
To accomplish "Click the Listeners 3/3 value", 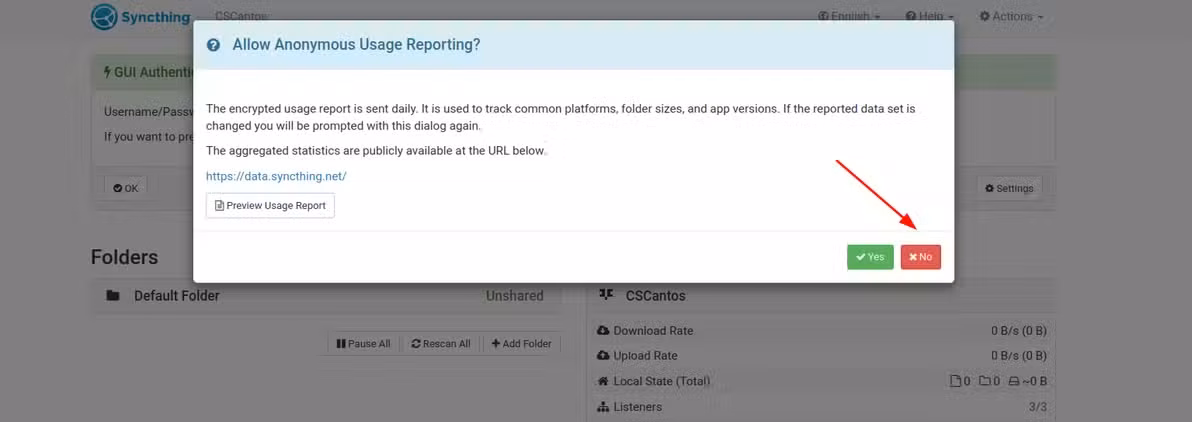I will point(1037,407).
